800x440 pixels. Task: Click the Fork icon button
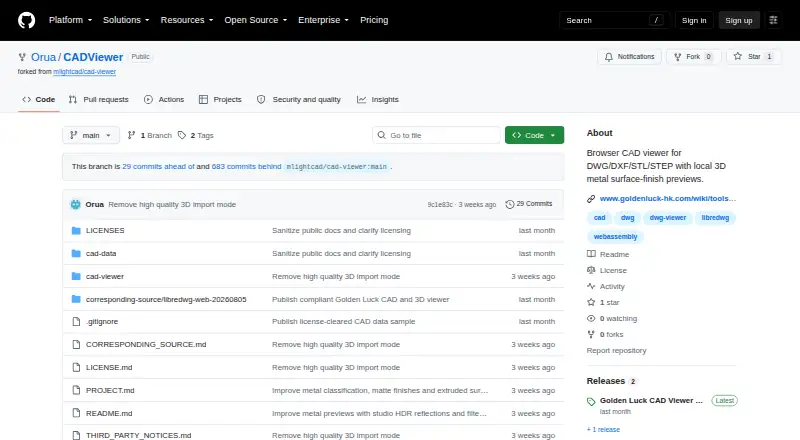point(678,57)
